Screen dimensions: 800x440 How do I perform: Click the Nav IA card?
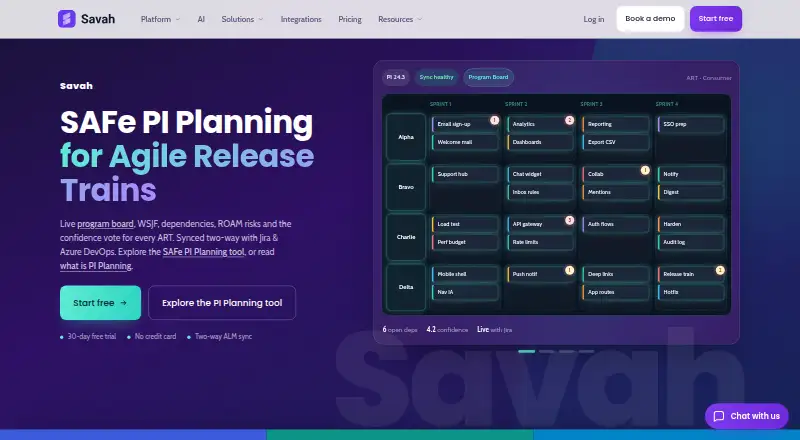[465, 292]
